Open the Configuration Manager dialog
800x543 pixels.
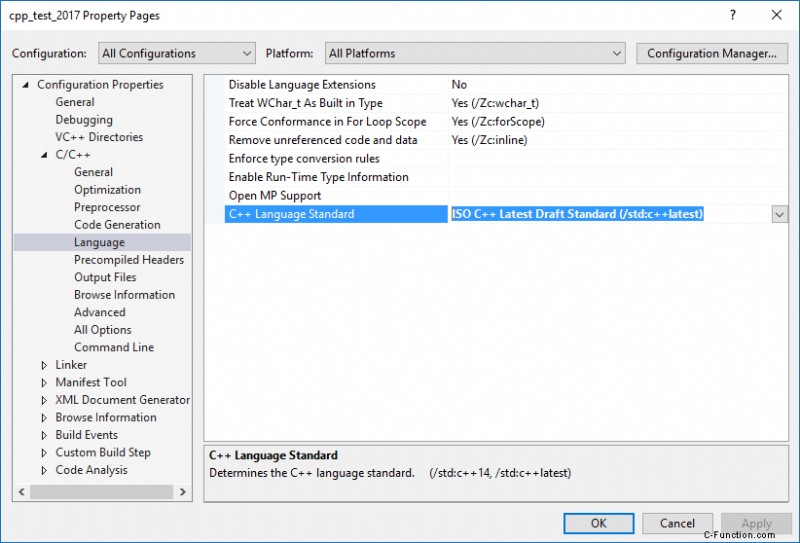[711, 53]
